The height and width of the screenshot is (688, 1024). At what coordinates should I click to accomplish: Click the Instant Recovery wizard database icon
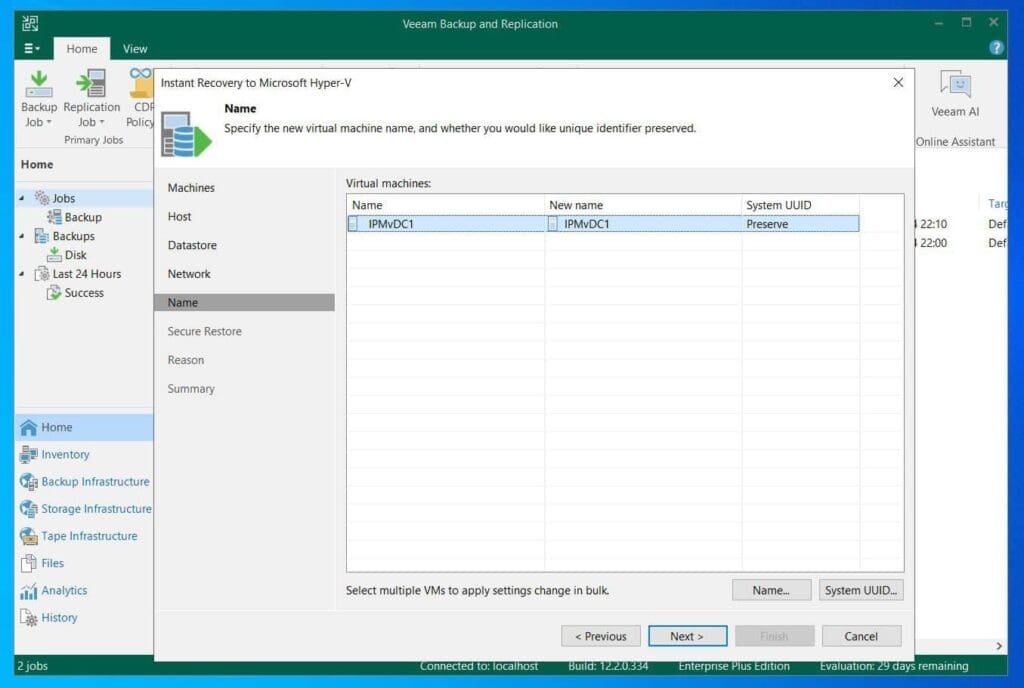[x=186, y=134]
